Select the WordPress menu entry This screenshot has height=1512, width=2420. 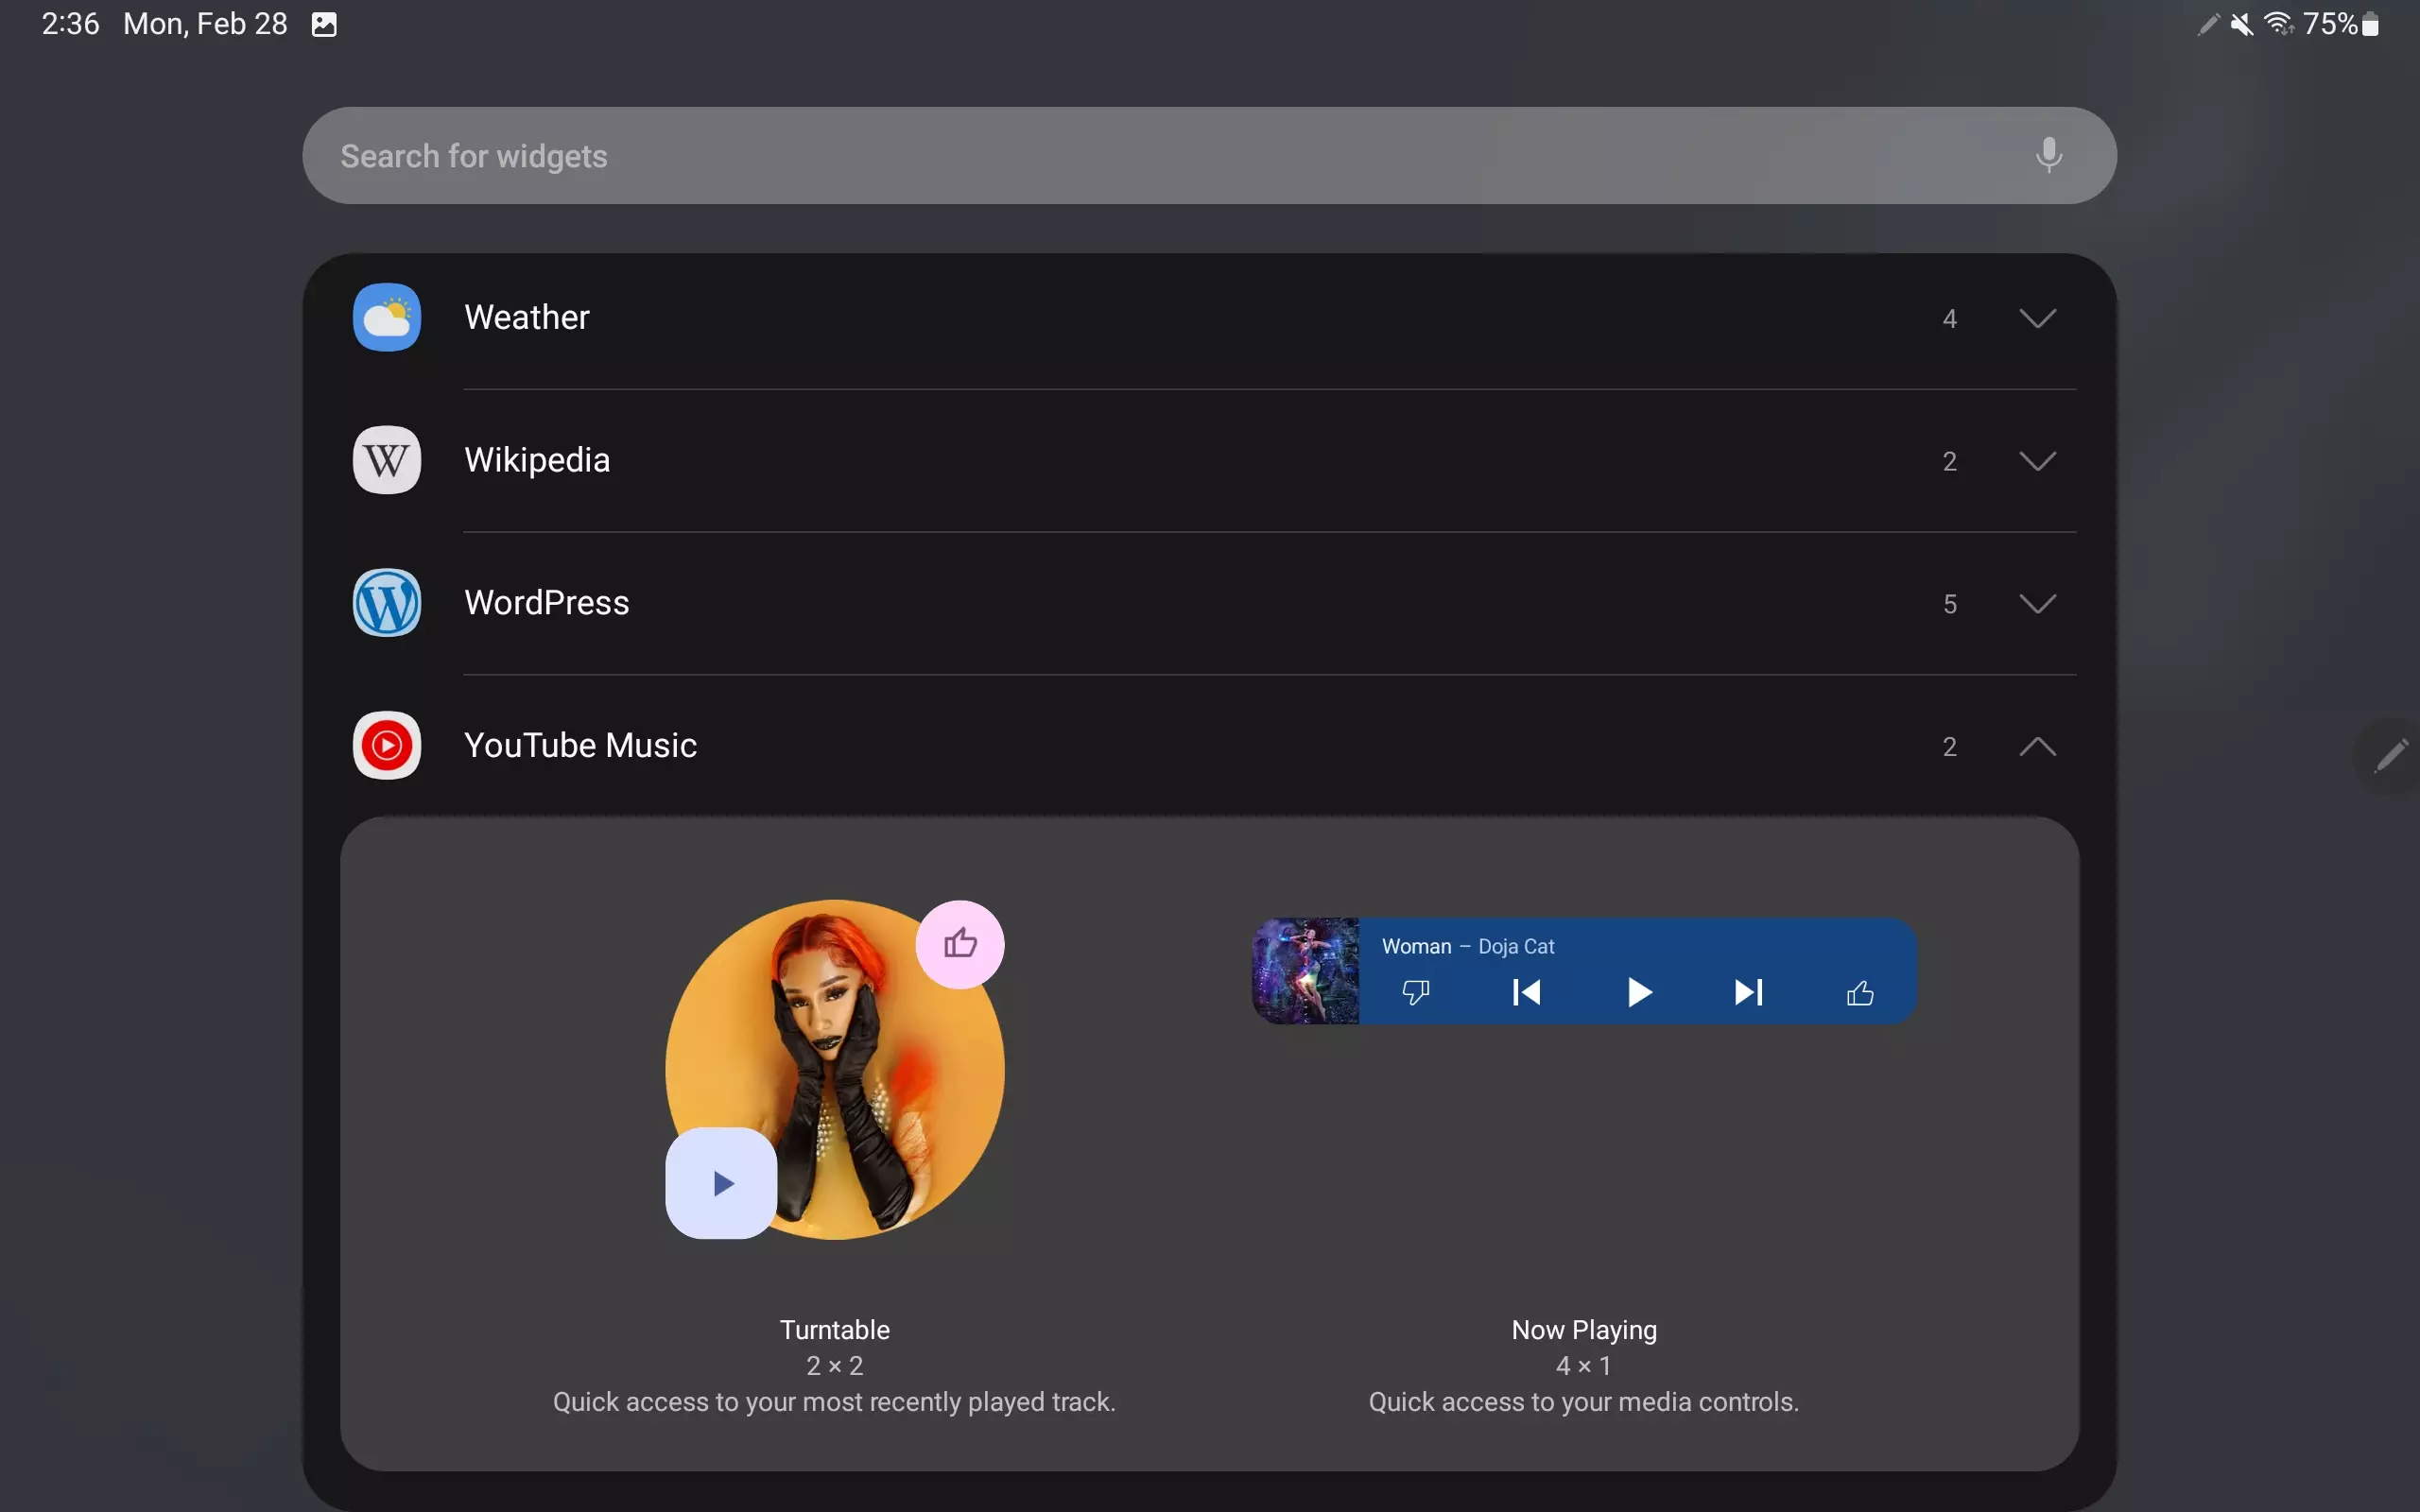[1209, 603]
